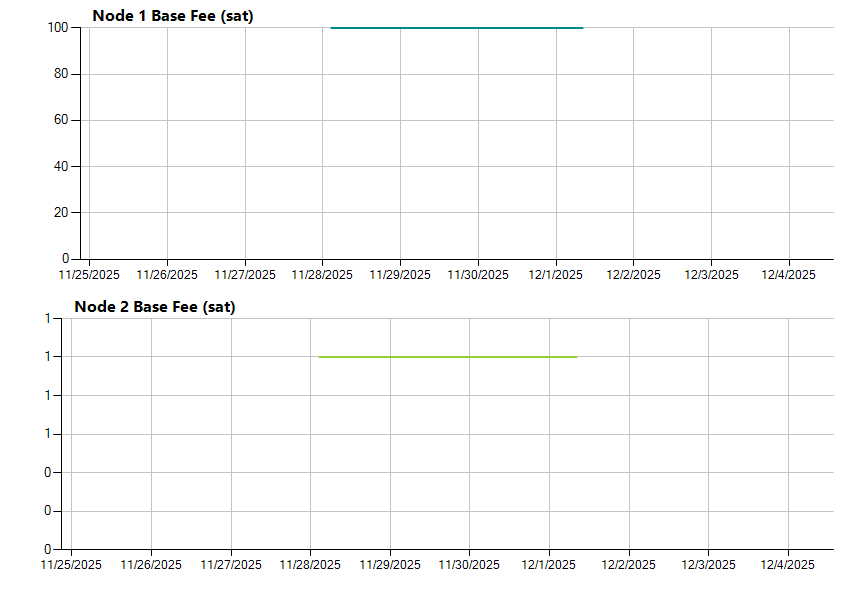Click 12/1/2025 label under Node 1 chart
This screenshot has width=860, height=600.
[x=556, y=274]
